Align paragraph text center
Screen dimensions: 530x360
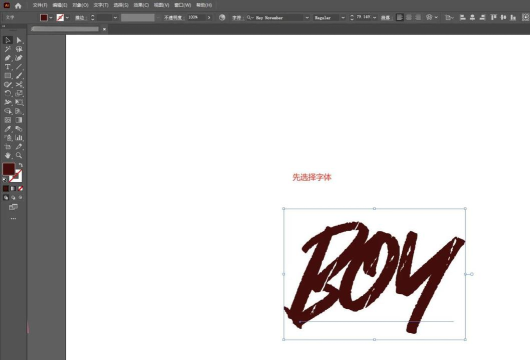409,17
